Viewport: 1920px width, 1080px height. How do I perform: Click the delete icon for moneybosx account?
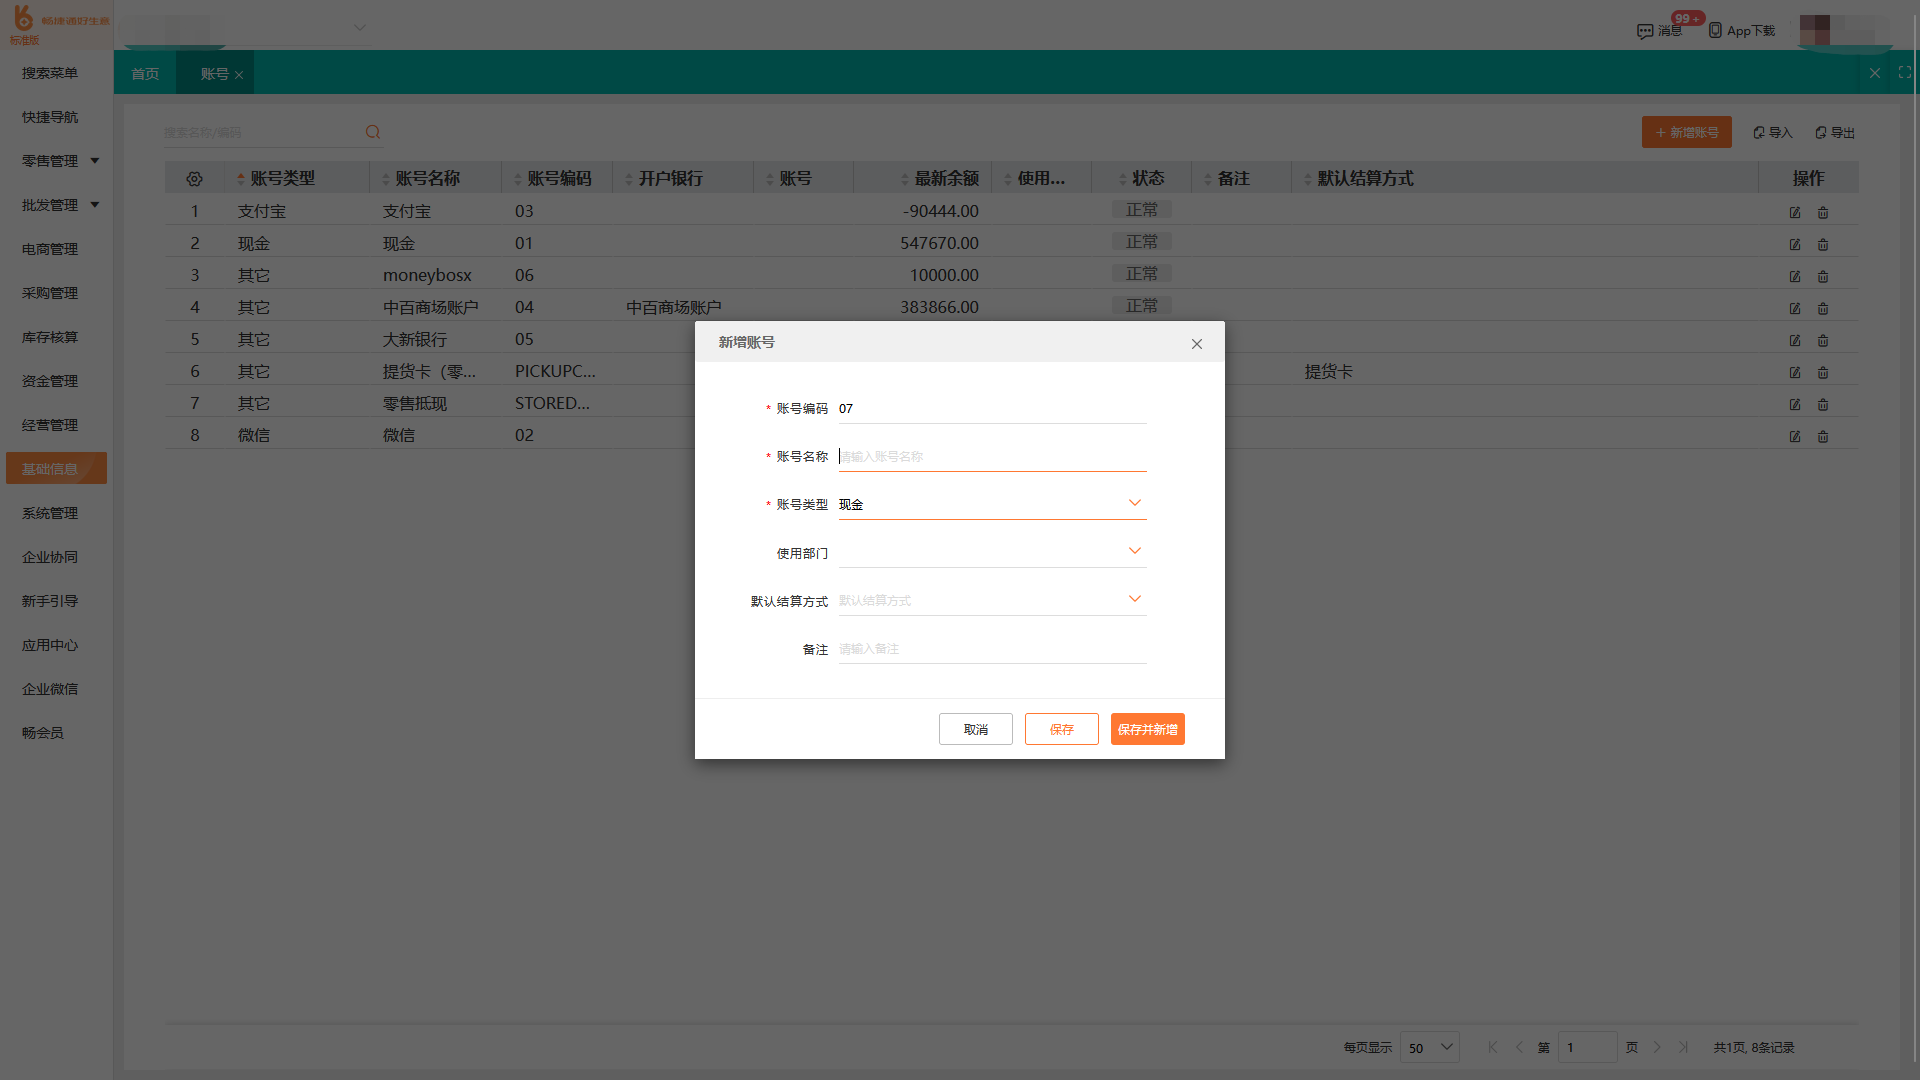pyautogui.click(x=1824, y=276)
